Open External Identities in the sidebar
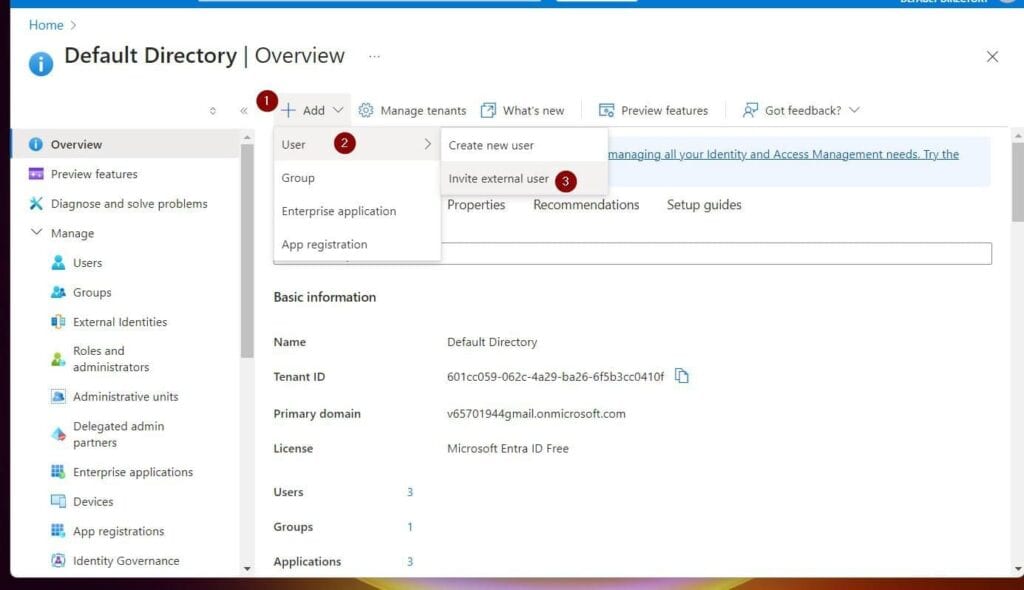 120,321
